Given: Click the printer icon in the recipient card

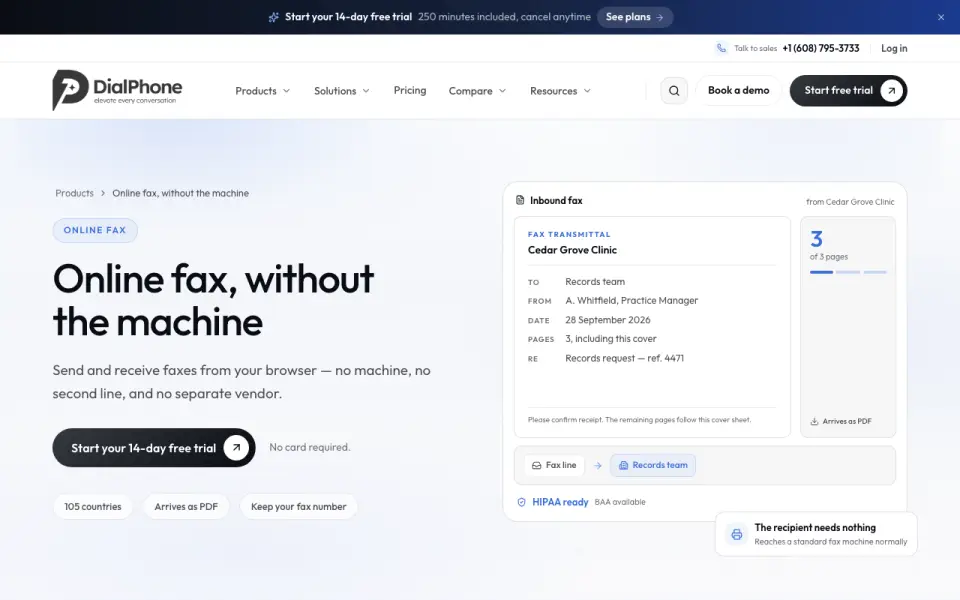Looking at the screenshot, I should [737, 534].
